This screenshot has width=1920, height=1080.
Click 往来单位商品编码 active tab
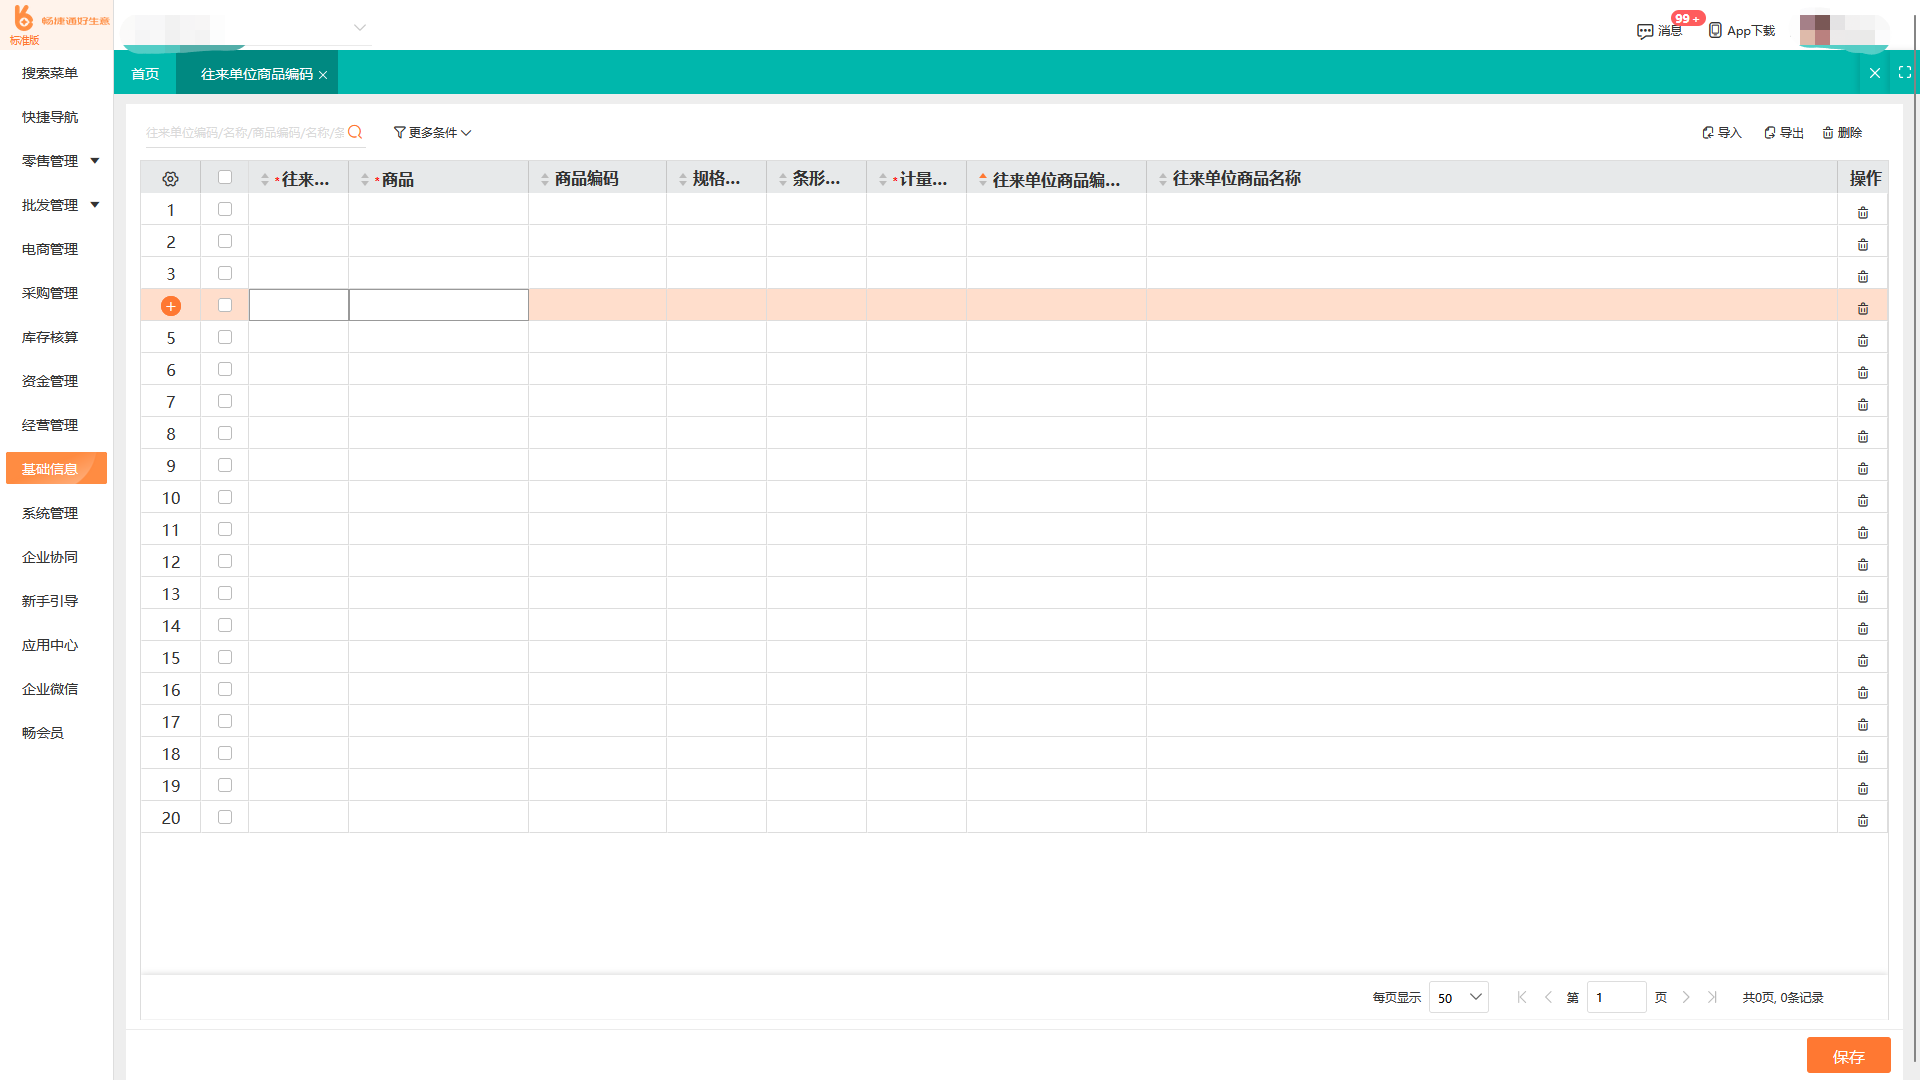(x=255, y=73)
